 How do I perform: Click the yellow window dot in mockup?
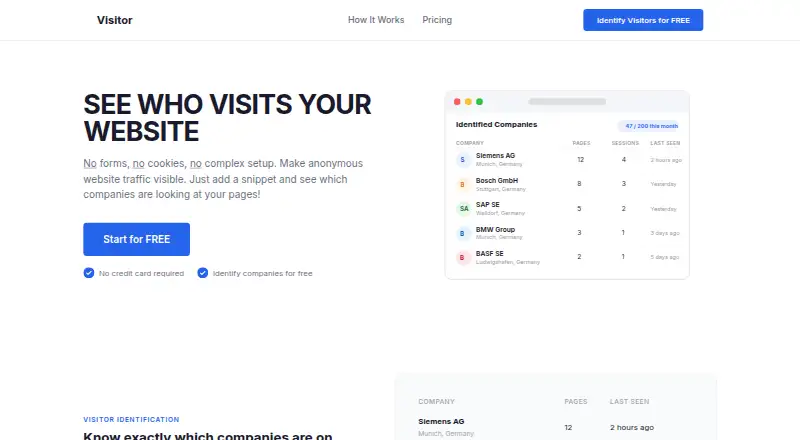(468, 102)
